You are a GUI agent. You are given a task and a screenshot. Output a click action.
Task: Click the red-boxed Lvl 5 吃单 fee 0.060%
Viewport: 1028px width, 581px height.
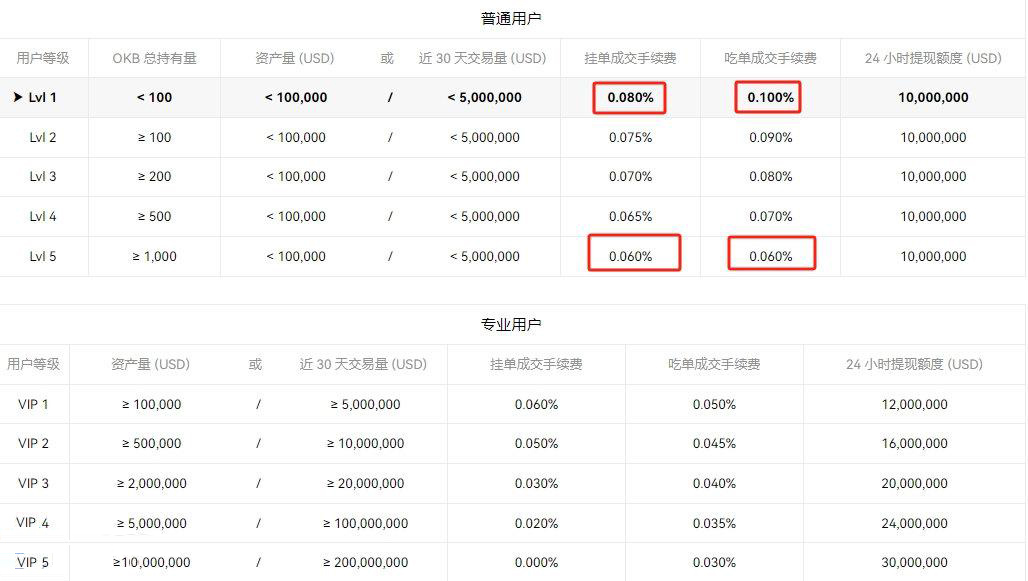click(770, 256)
